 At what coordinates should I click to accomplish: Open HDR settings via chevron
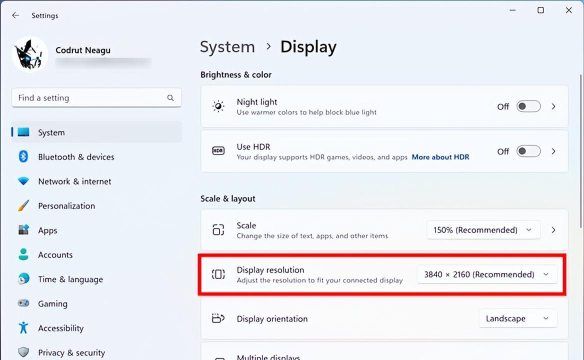[x=553, y=151]
